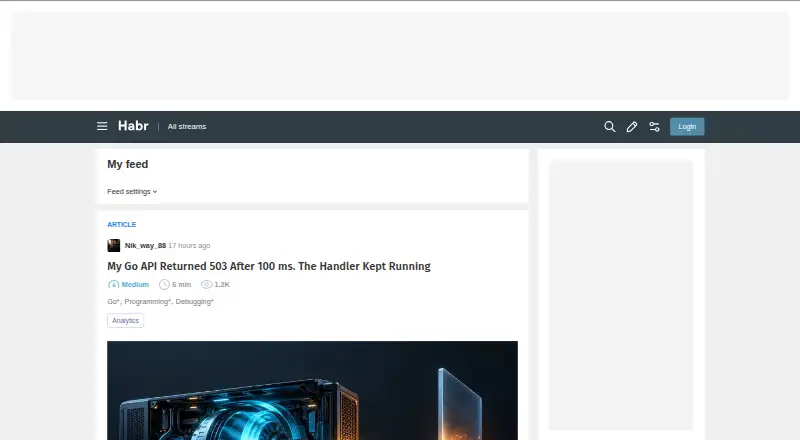
Task: Open the Go hub link
Action: point(113,302)
